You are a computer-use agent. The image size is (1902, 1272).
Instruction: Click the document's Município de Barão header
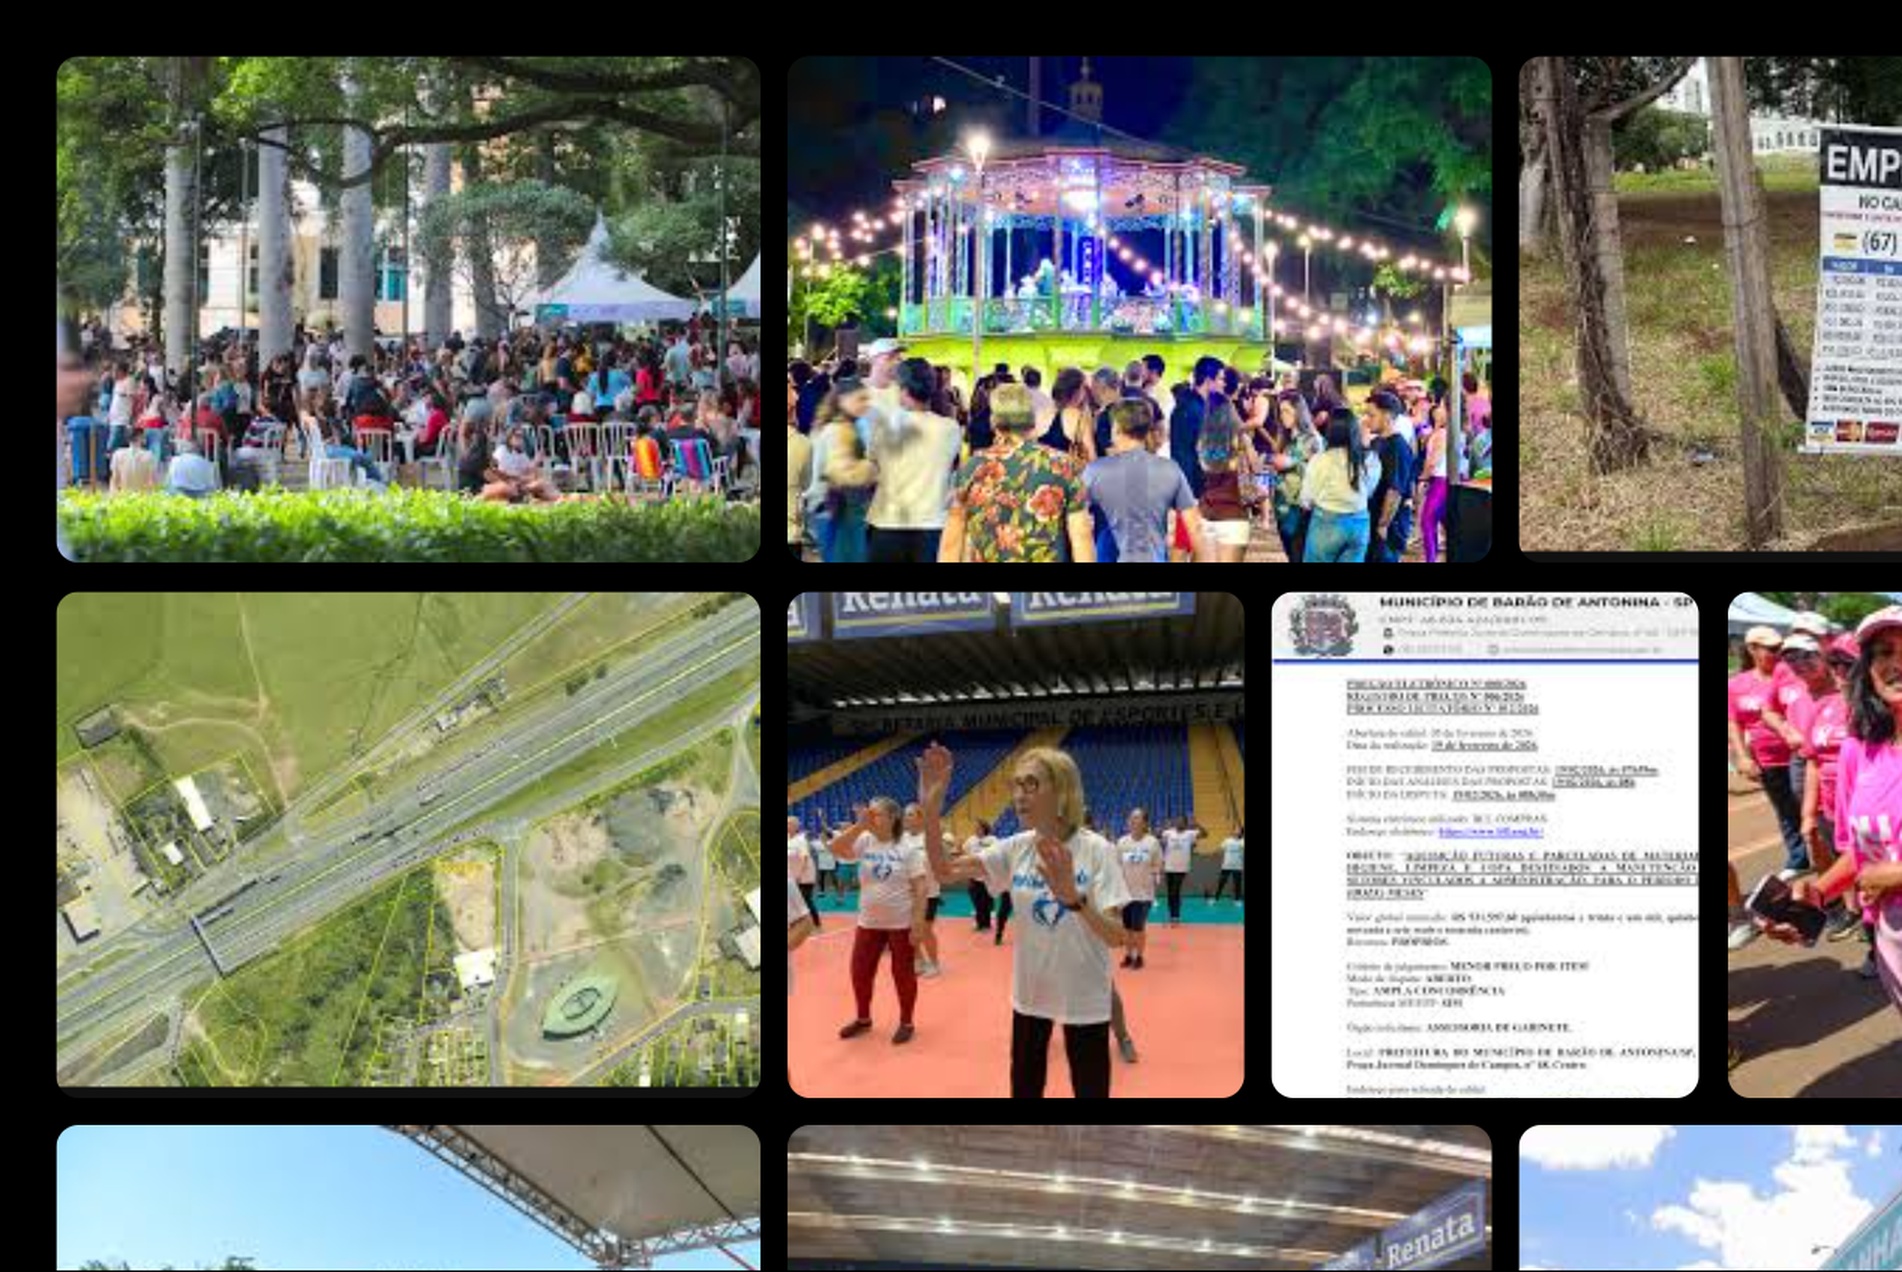pyautogui.click(x=1536, y=602)
